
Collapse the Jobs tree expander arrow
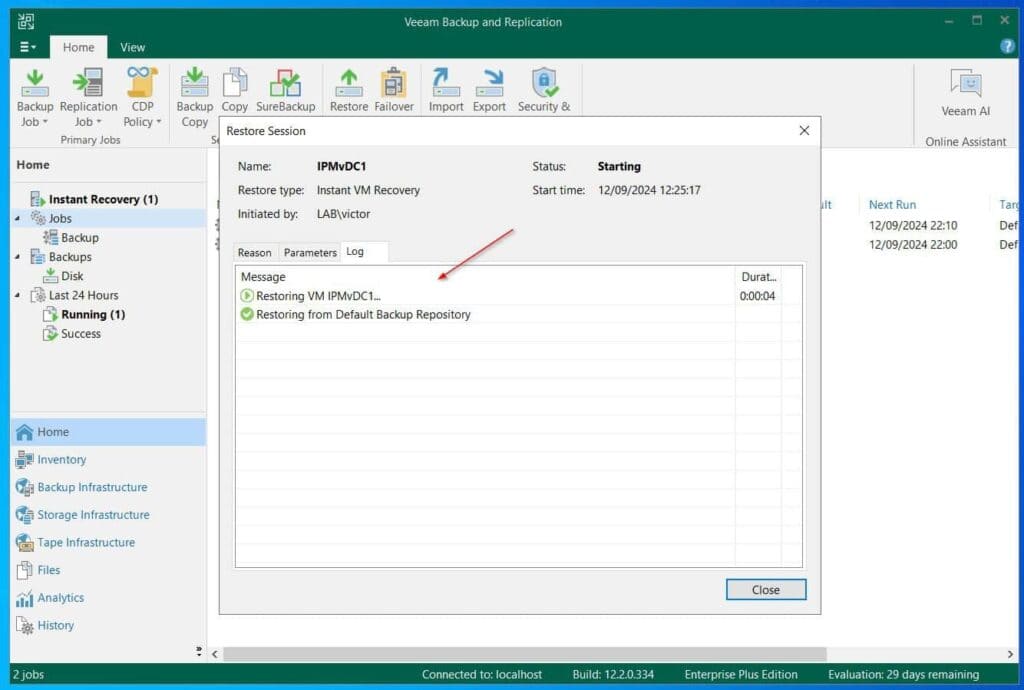coord(18,218)
